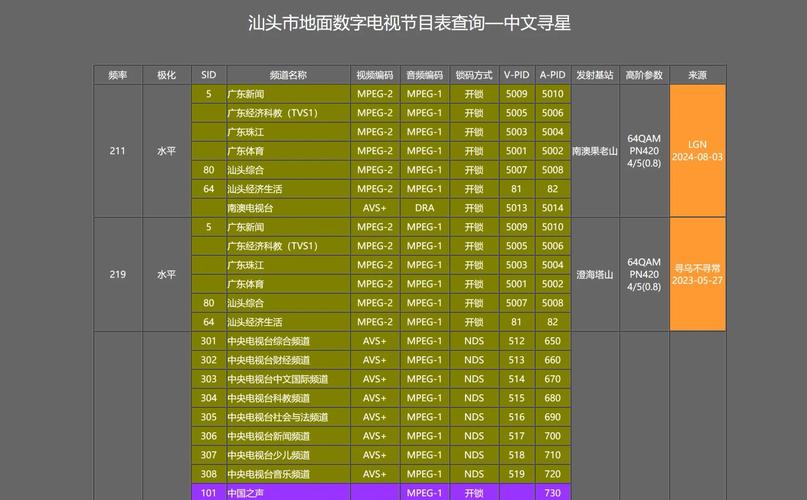Click the frequency 211 cell

(x=118, y=151)
